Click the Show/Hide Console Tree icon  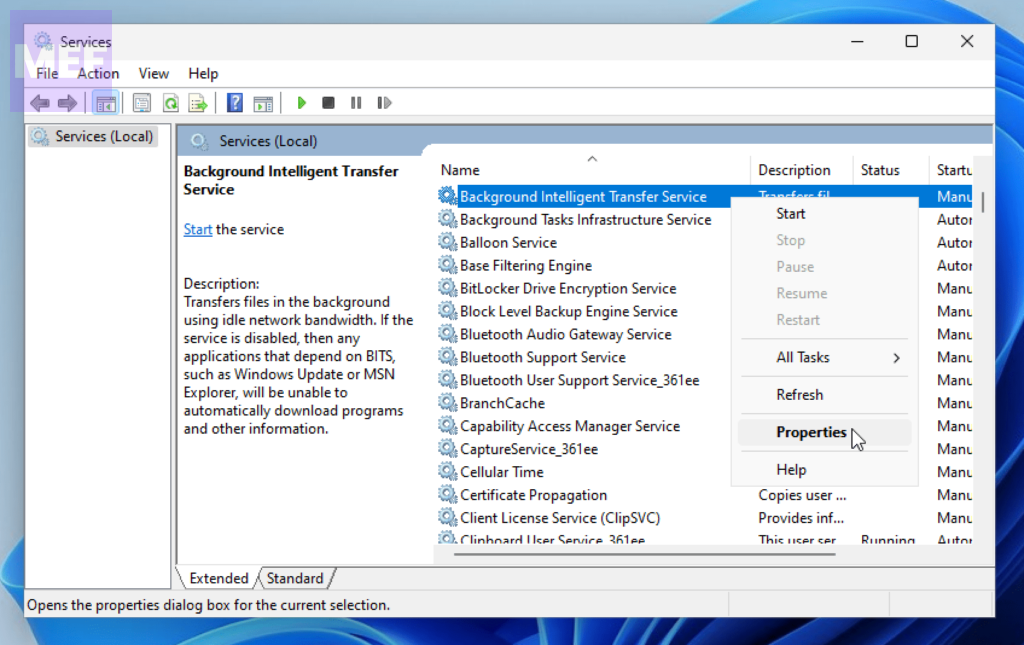[x=105, y=103]
